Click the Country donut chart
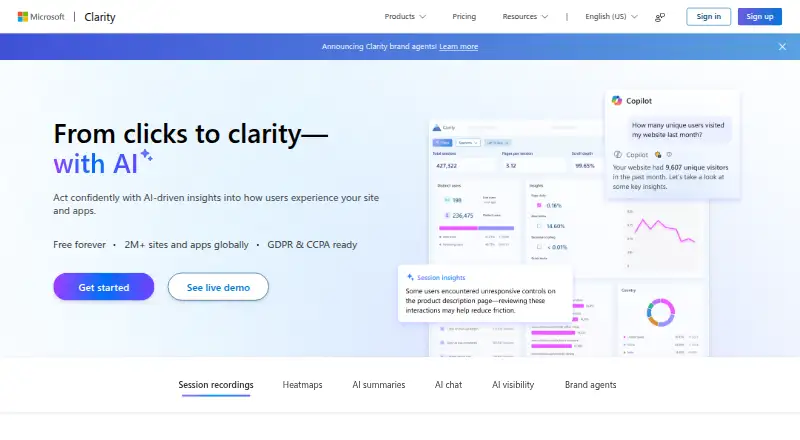The width and height of the screenshot is (800, 440). 661,312
